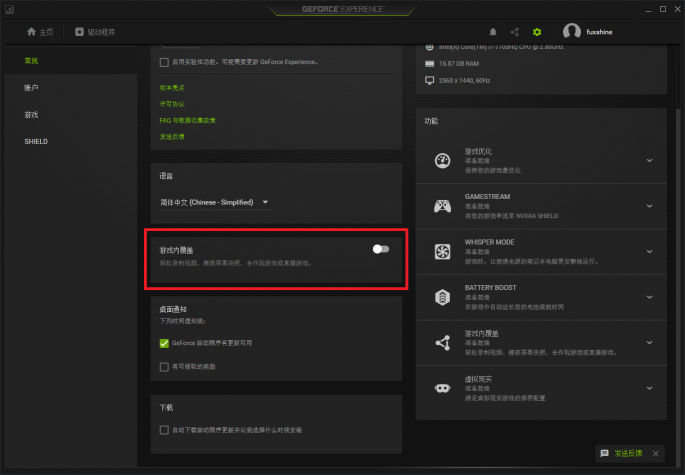
Task: Select SHIELD in the left sidebar
Action: tap(36, 141)
